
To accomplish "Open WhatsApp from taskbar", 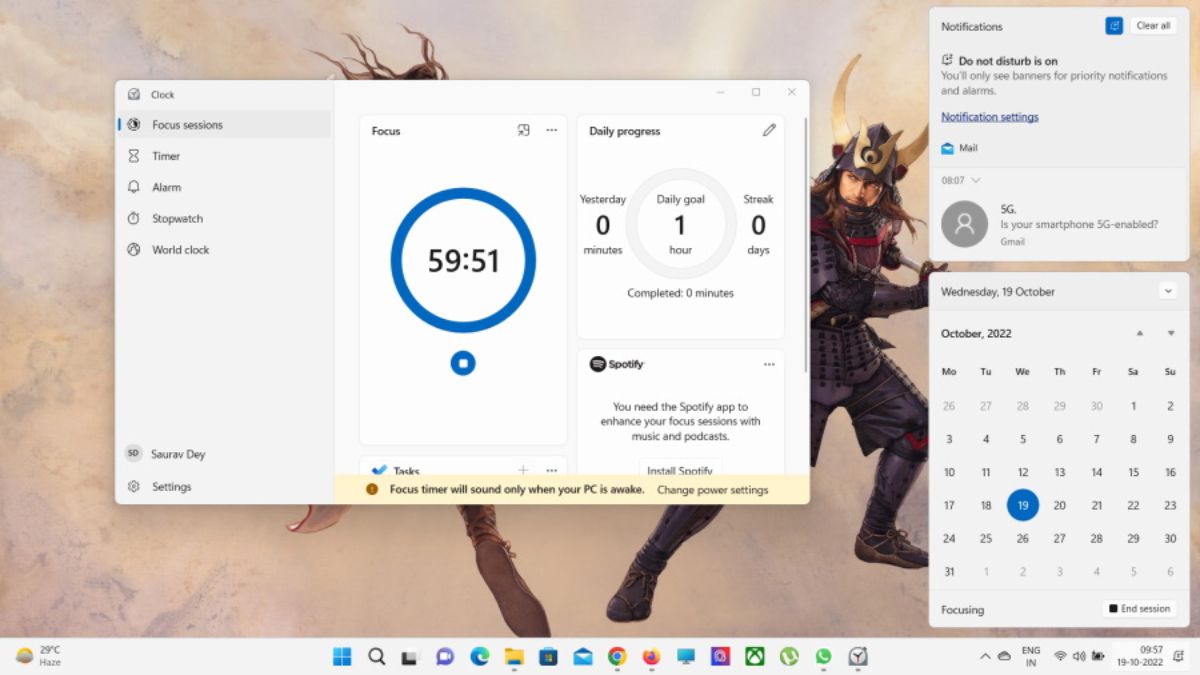I will pos(823,656).
